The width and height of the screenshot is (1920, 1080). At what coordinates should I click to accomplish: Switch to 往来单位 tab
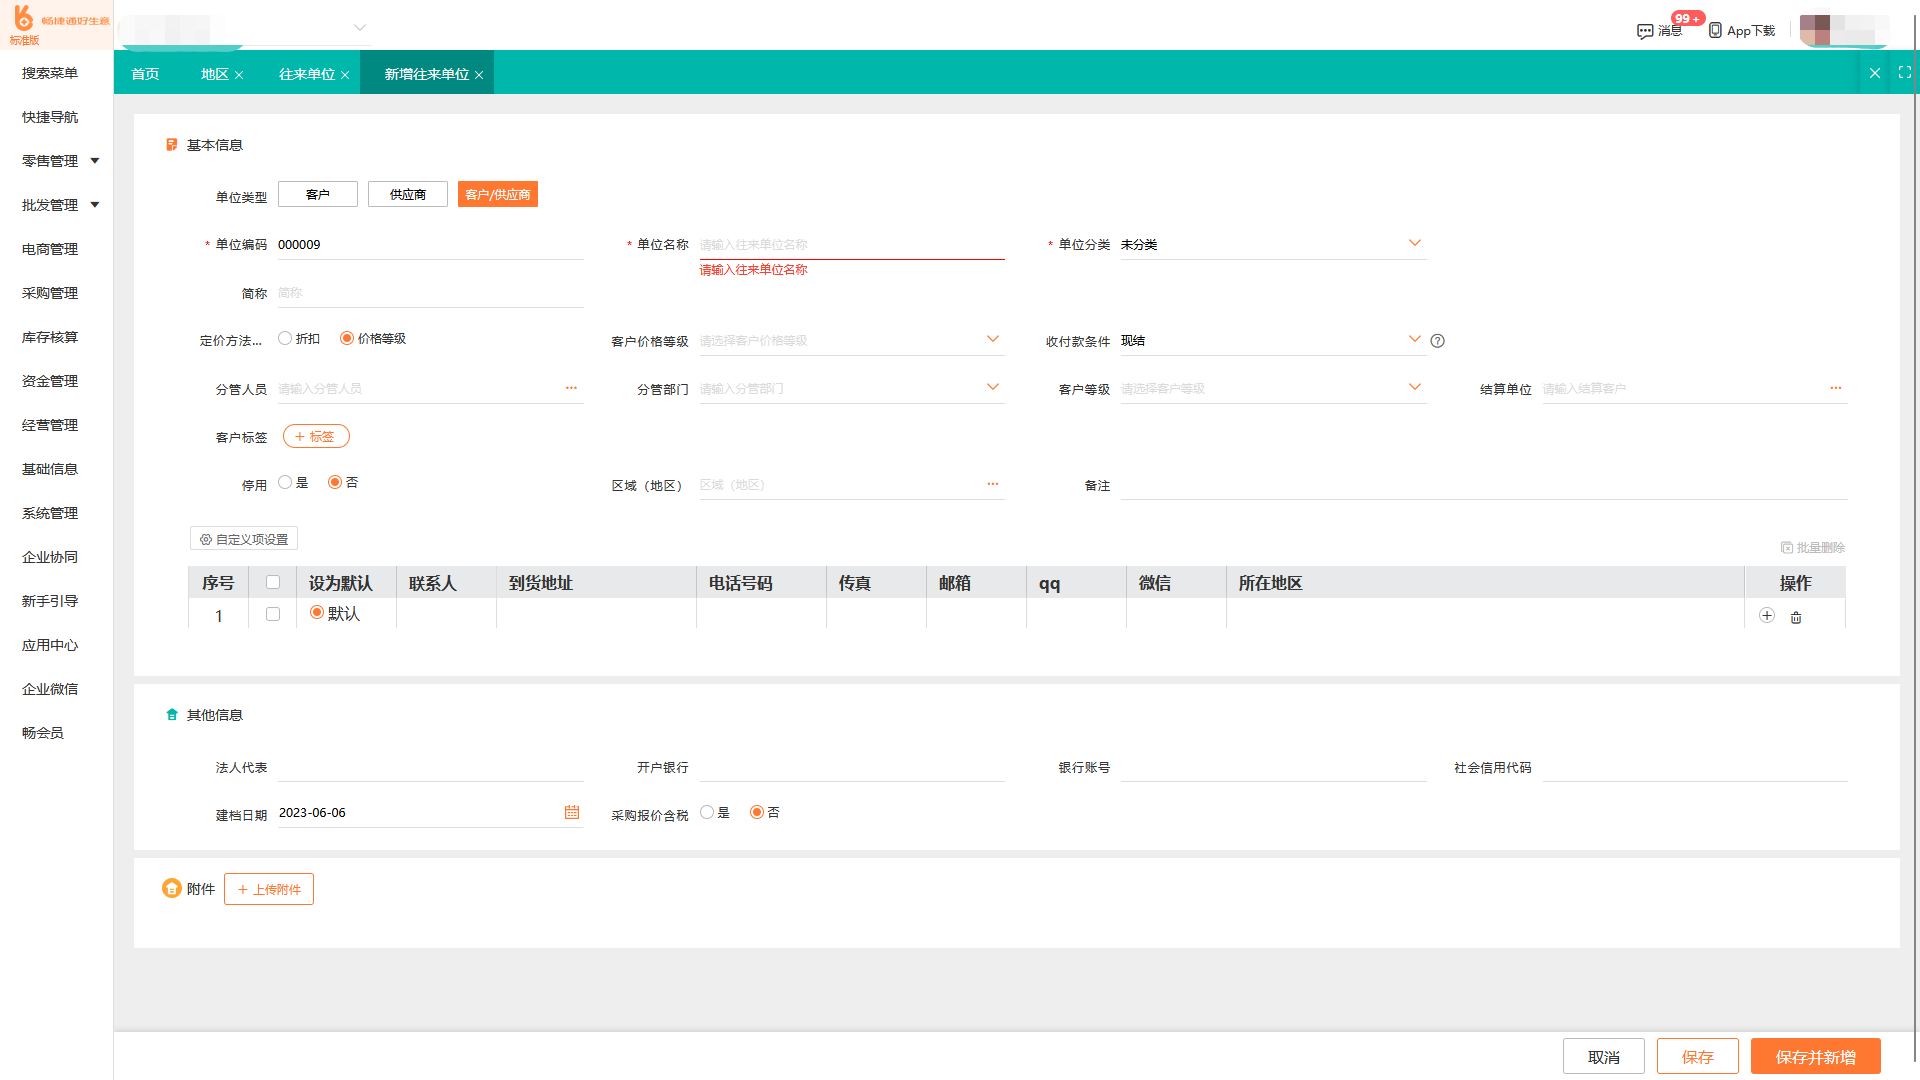pos(303,73)
